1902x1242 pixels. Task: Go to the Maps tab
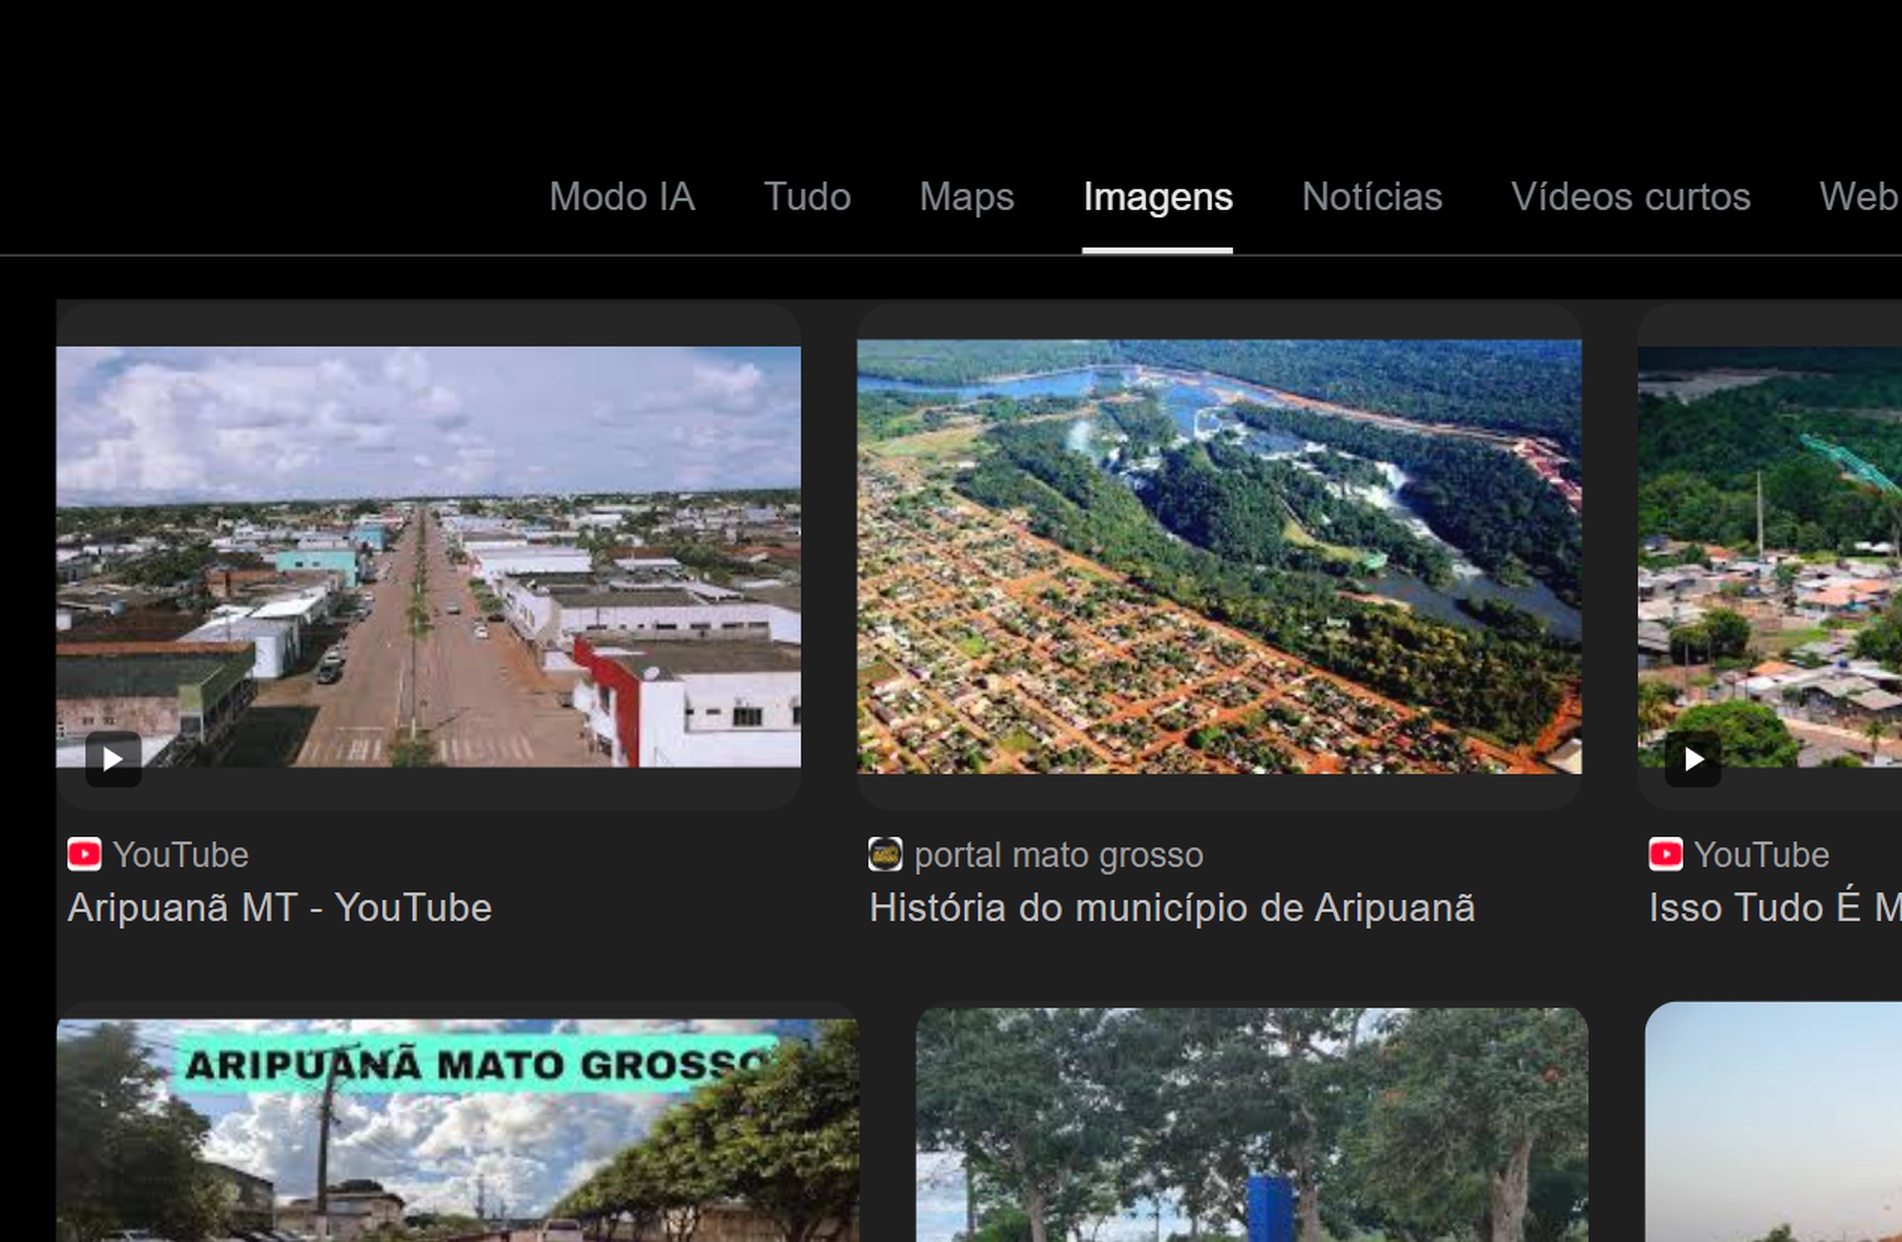(966, 197)
